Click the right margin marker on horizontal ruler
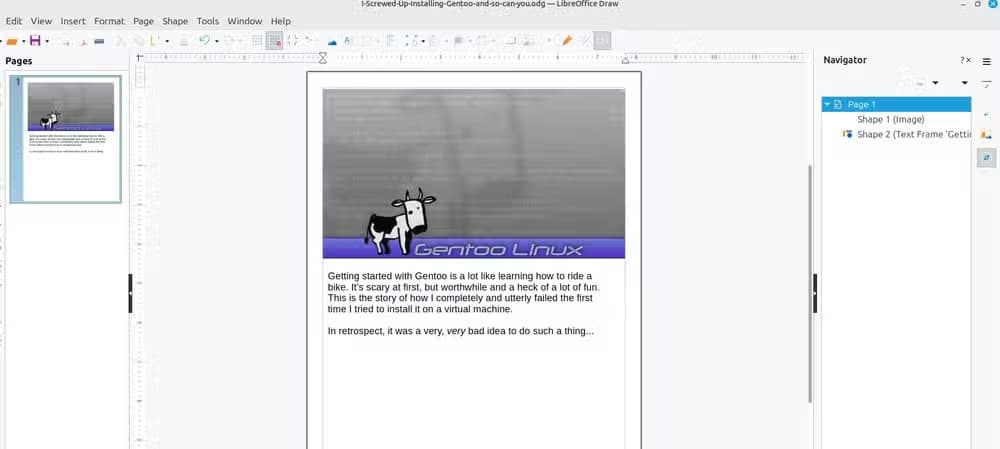 tap(625, 59)
